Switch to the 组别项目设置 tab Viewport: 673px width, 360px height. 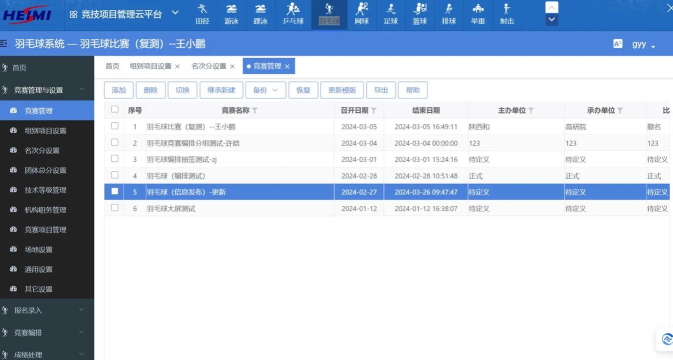coord(151,66)
